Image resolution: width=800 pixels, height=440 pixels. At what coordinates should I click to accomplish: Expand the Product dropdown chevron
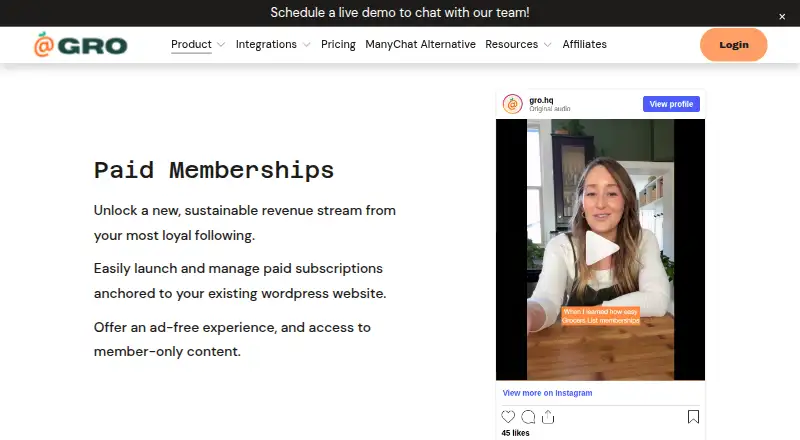pyautogui.click(x=221, y=45)
